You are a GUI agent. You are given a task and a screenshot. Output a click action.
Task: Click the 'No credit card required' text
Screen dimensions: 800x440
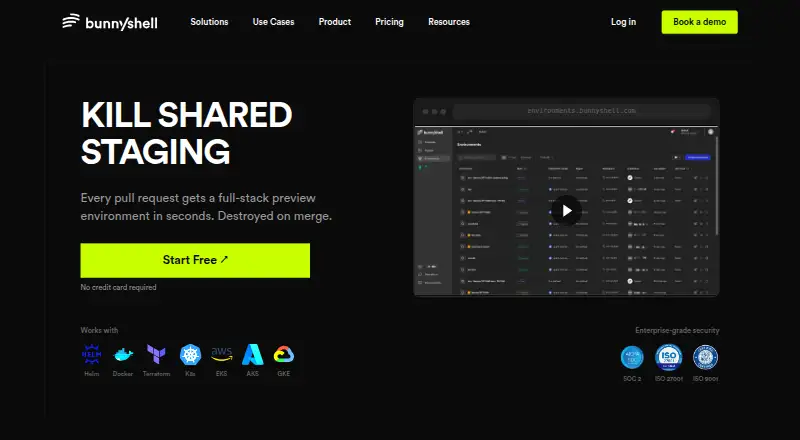[x=118, y=287]
